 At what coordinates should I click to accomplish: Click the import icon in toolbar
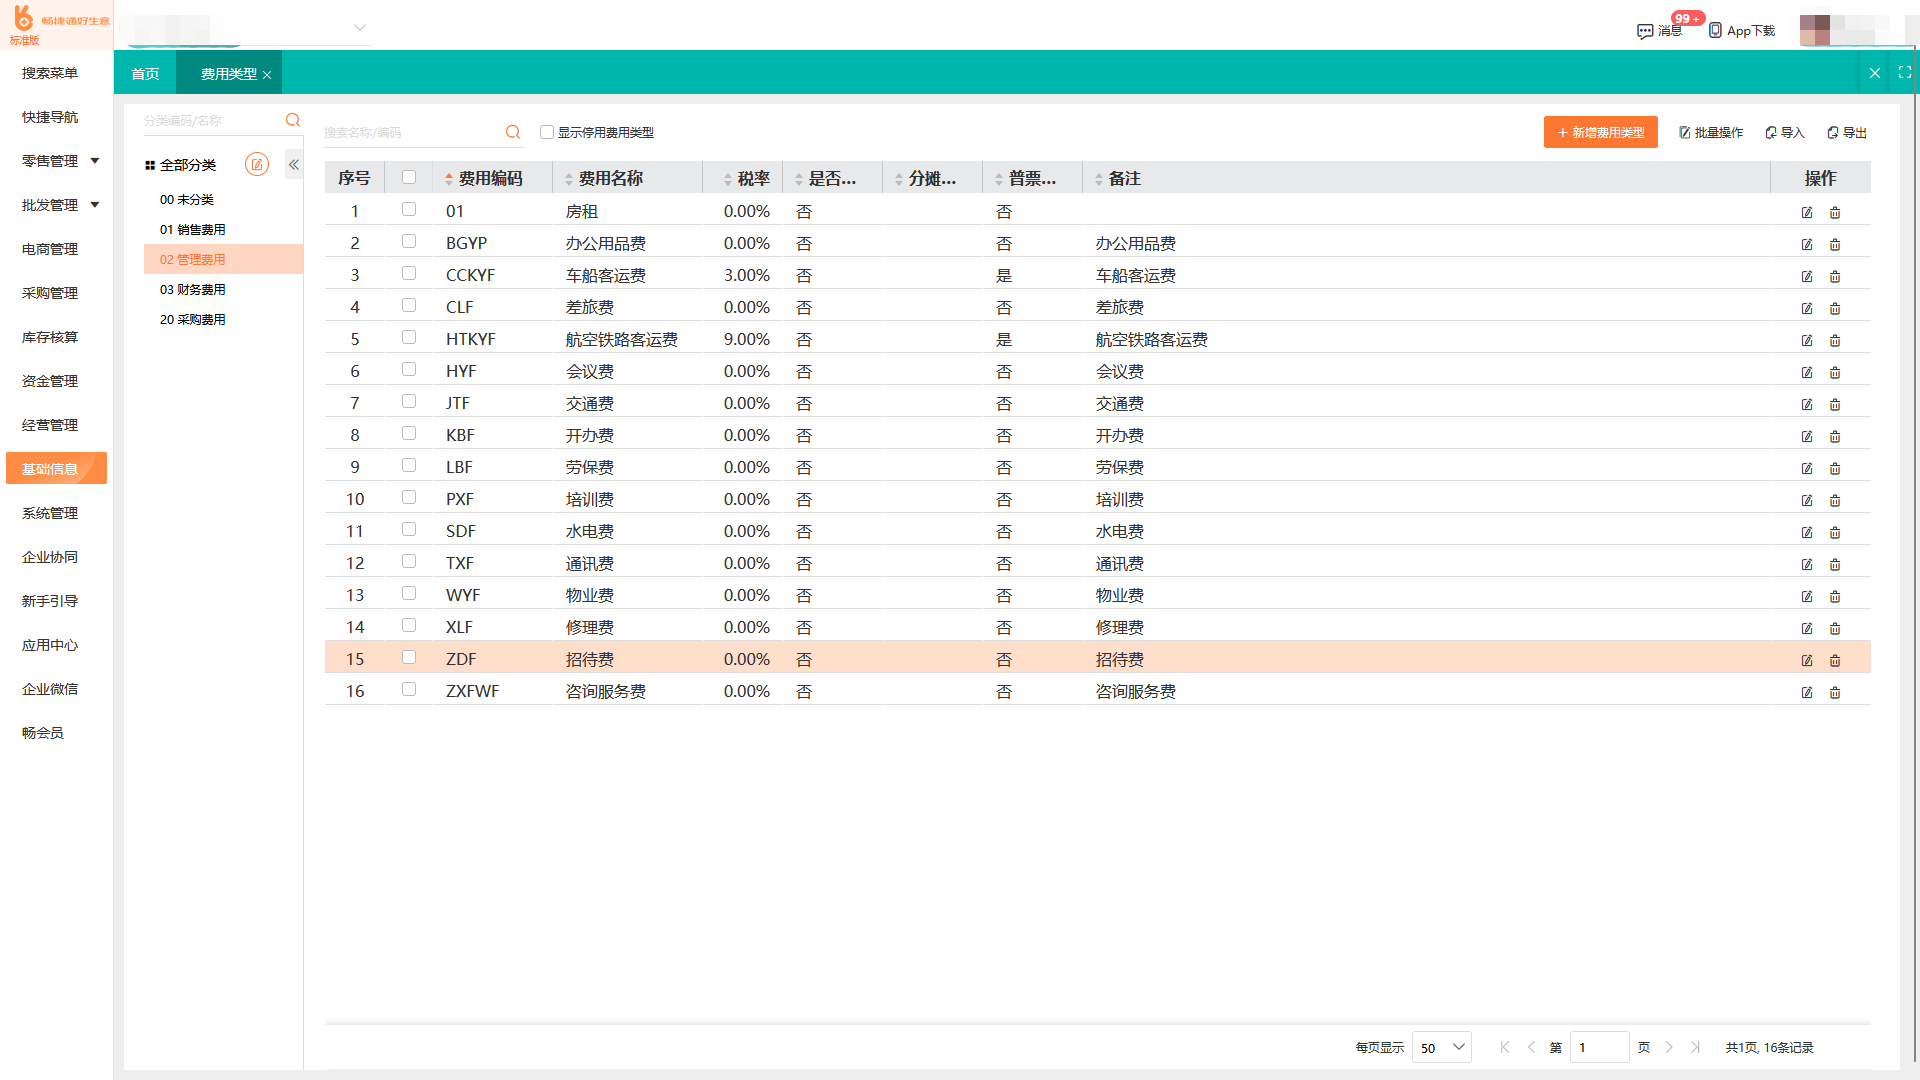pos(1787,131)
